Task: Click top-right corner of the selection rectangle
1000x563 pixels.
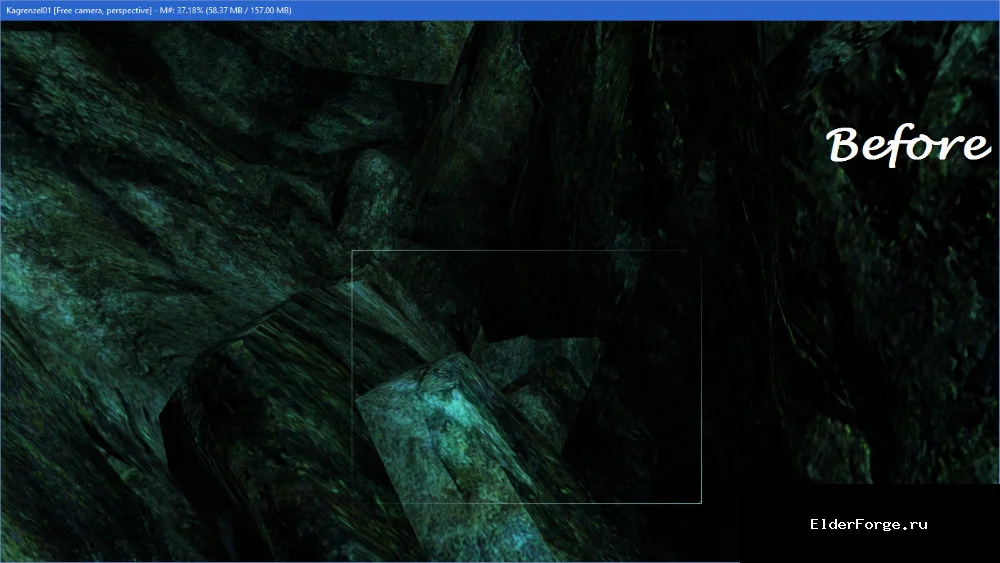Action: point(701,251)
